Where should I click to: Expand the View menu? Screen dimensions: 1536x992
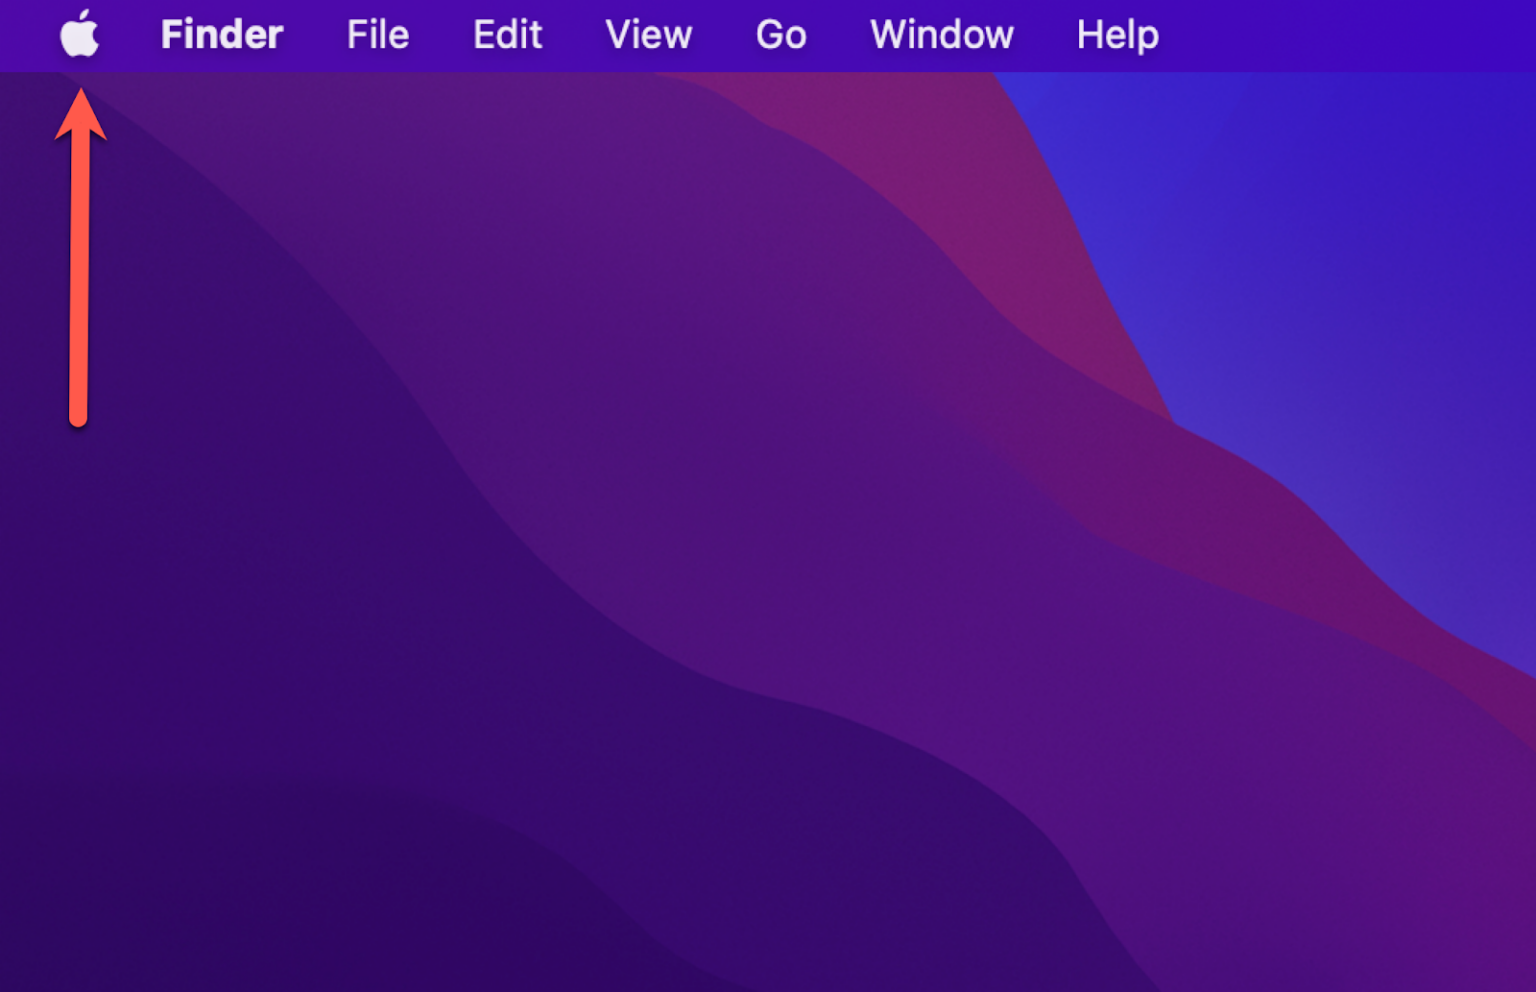point(648,35)
